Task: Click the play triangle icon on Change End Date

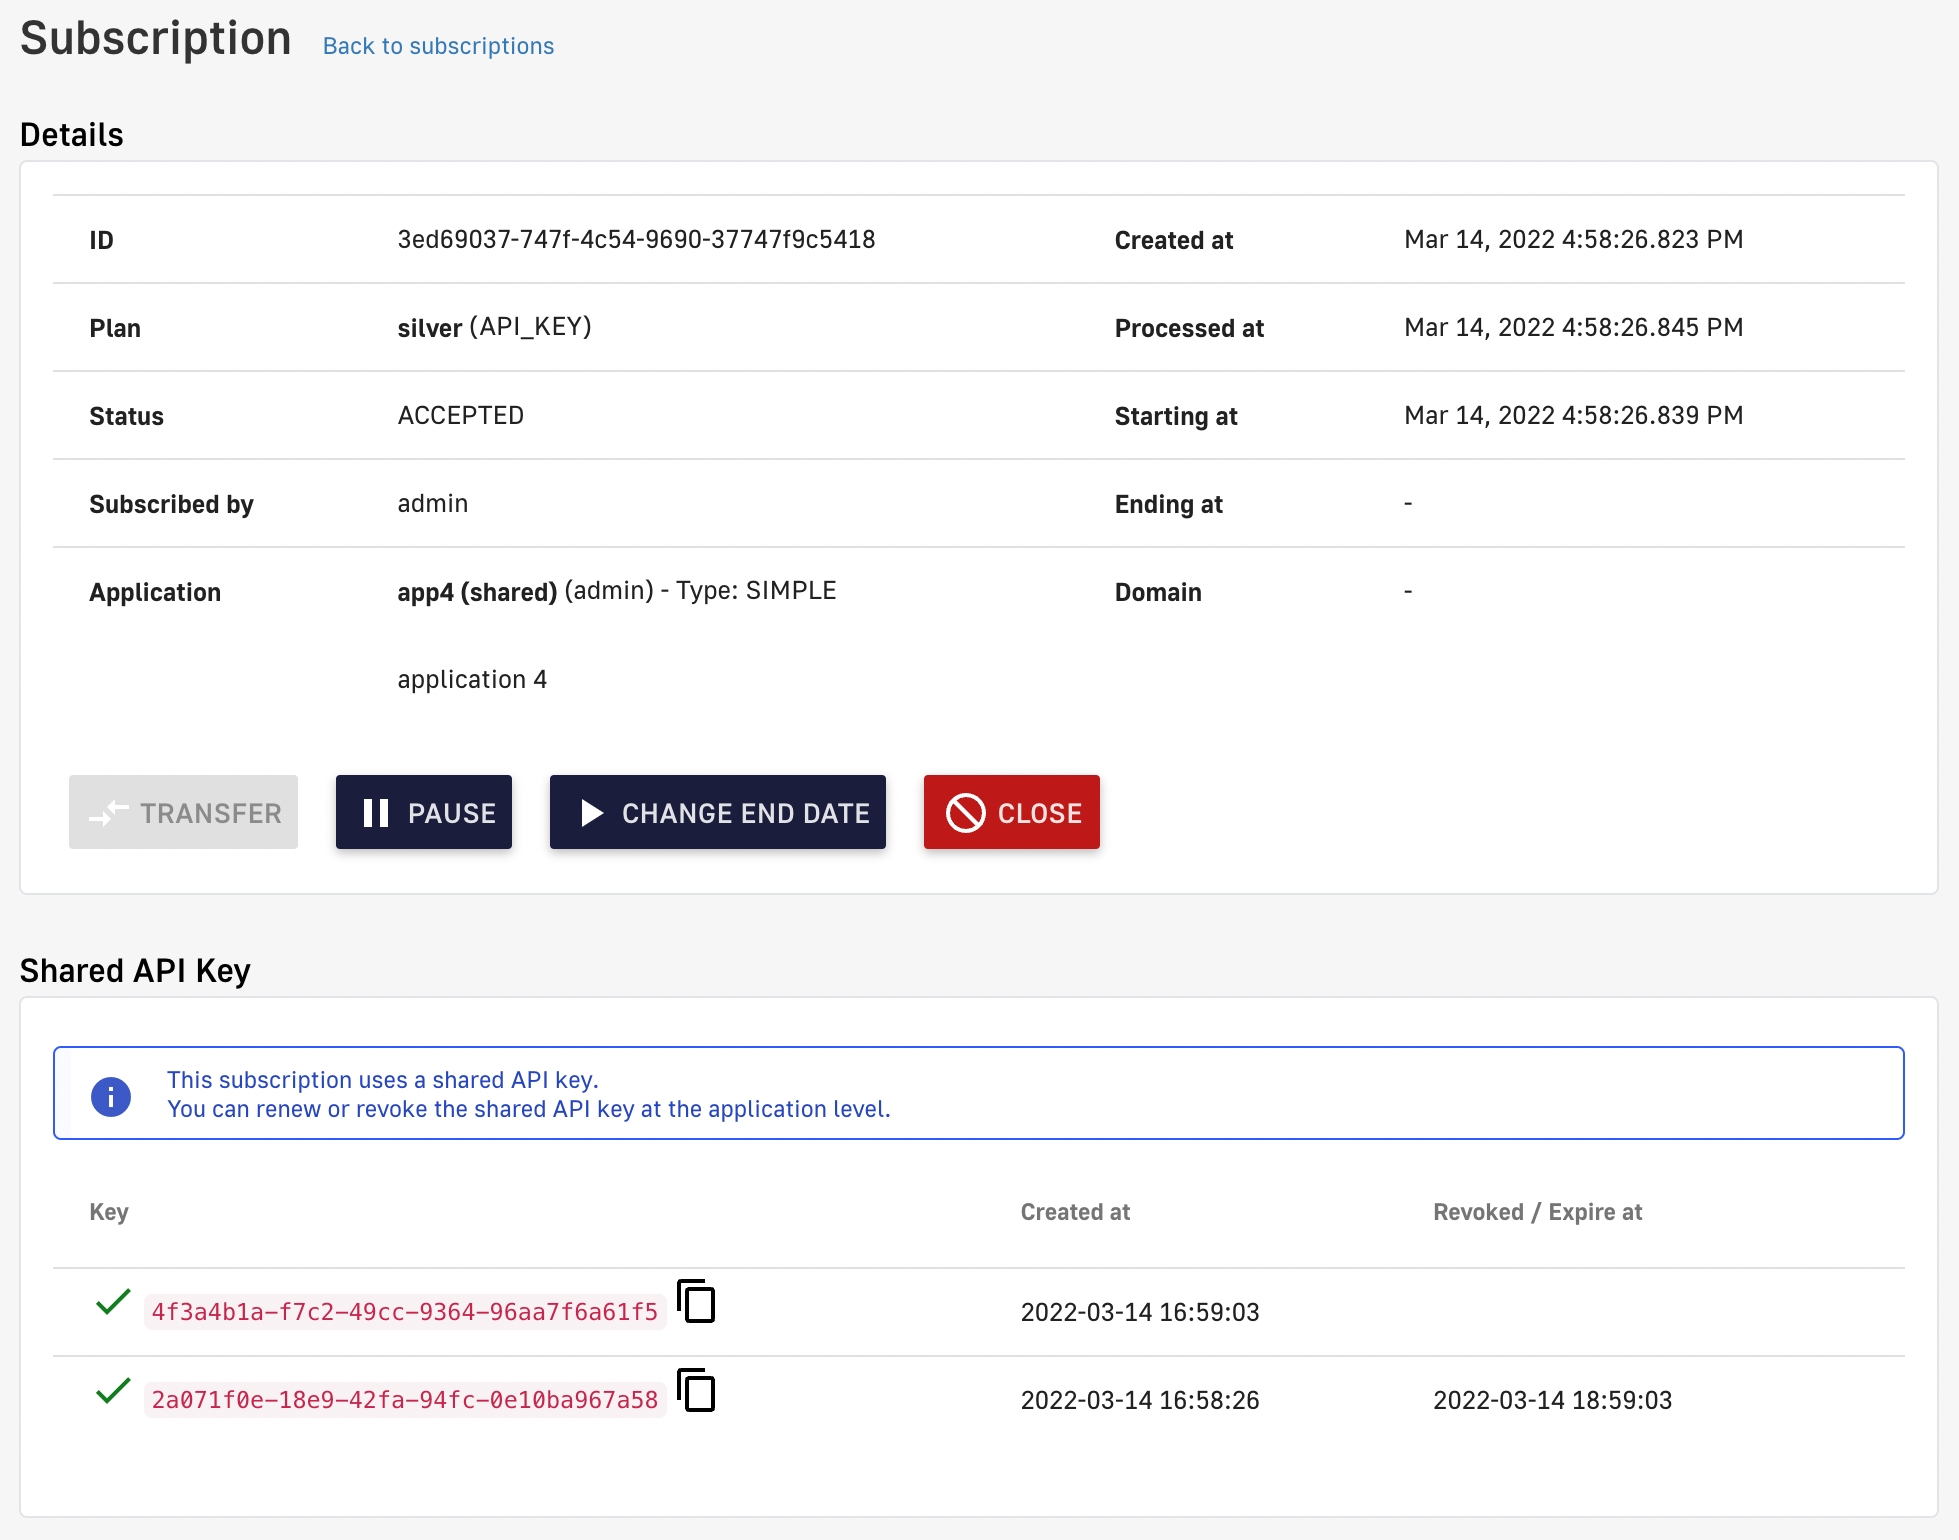Action: (592, 813)
